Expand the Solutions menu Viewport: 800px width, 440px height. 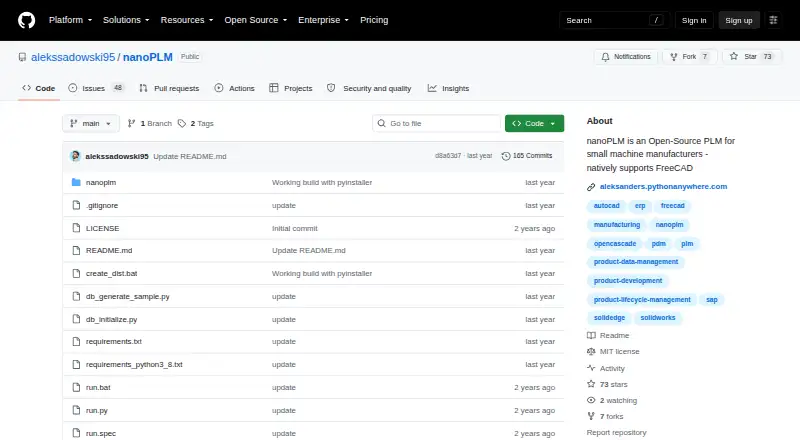pos(126,20)
